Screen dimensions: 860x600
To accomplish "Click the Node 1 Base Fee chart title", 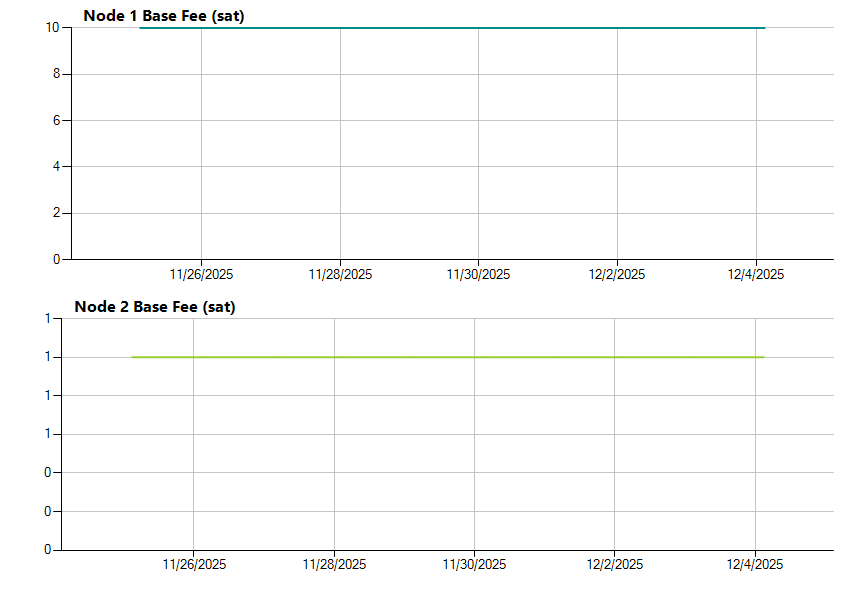I will point(164,16).
